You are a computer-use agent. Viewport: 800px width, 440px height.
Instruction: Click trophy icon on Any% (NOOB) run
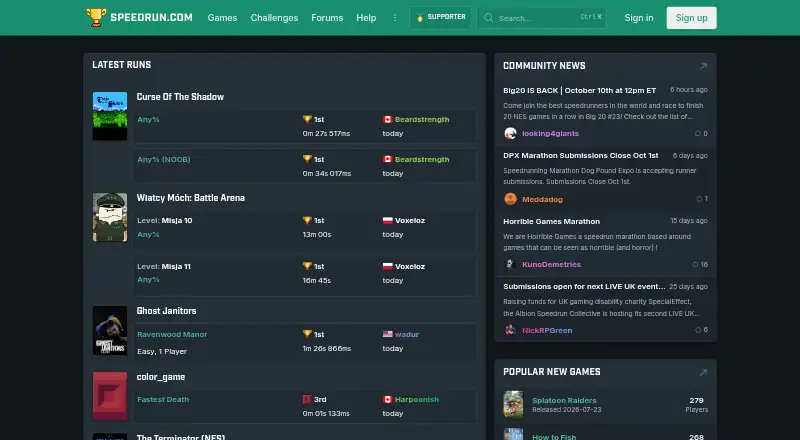[x=307, y=159]
